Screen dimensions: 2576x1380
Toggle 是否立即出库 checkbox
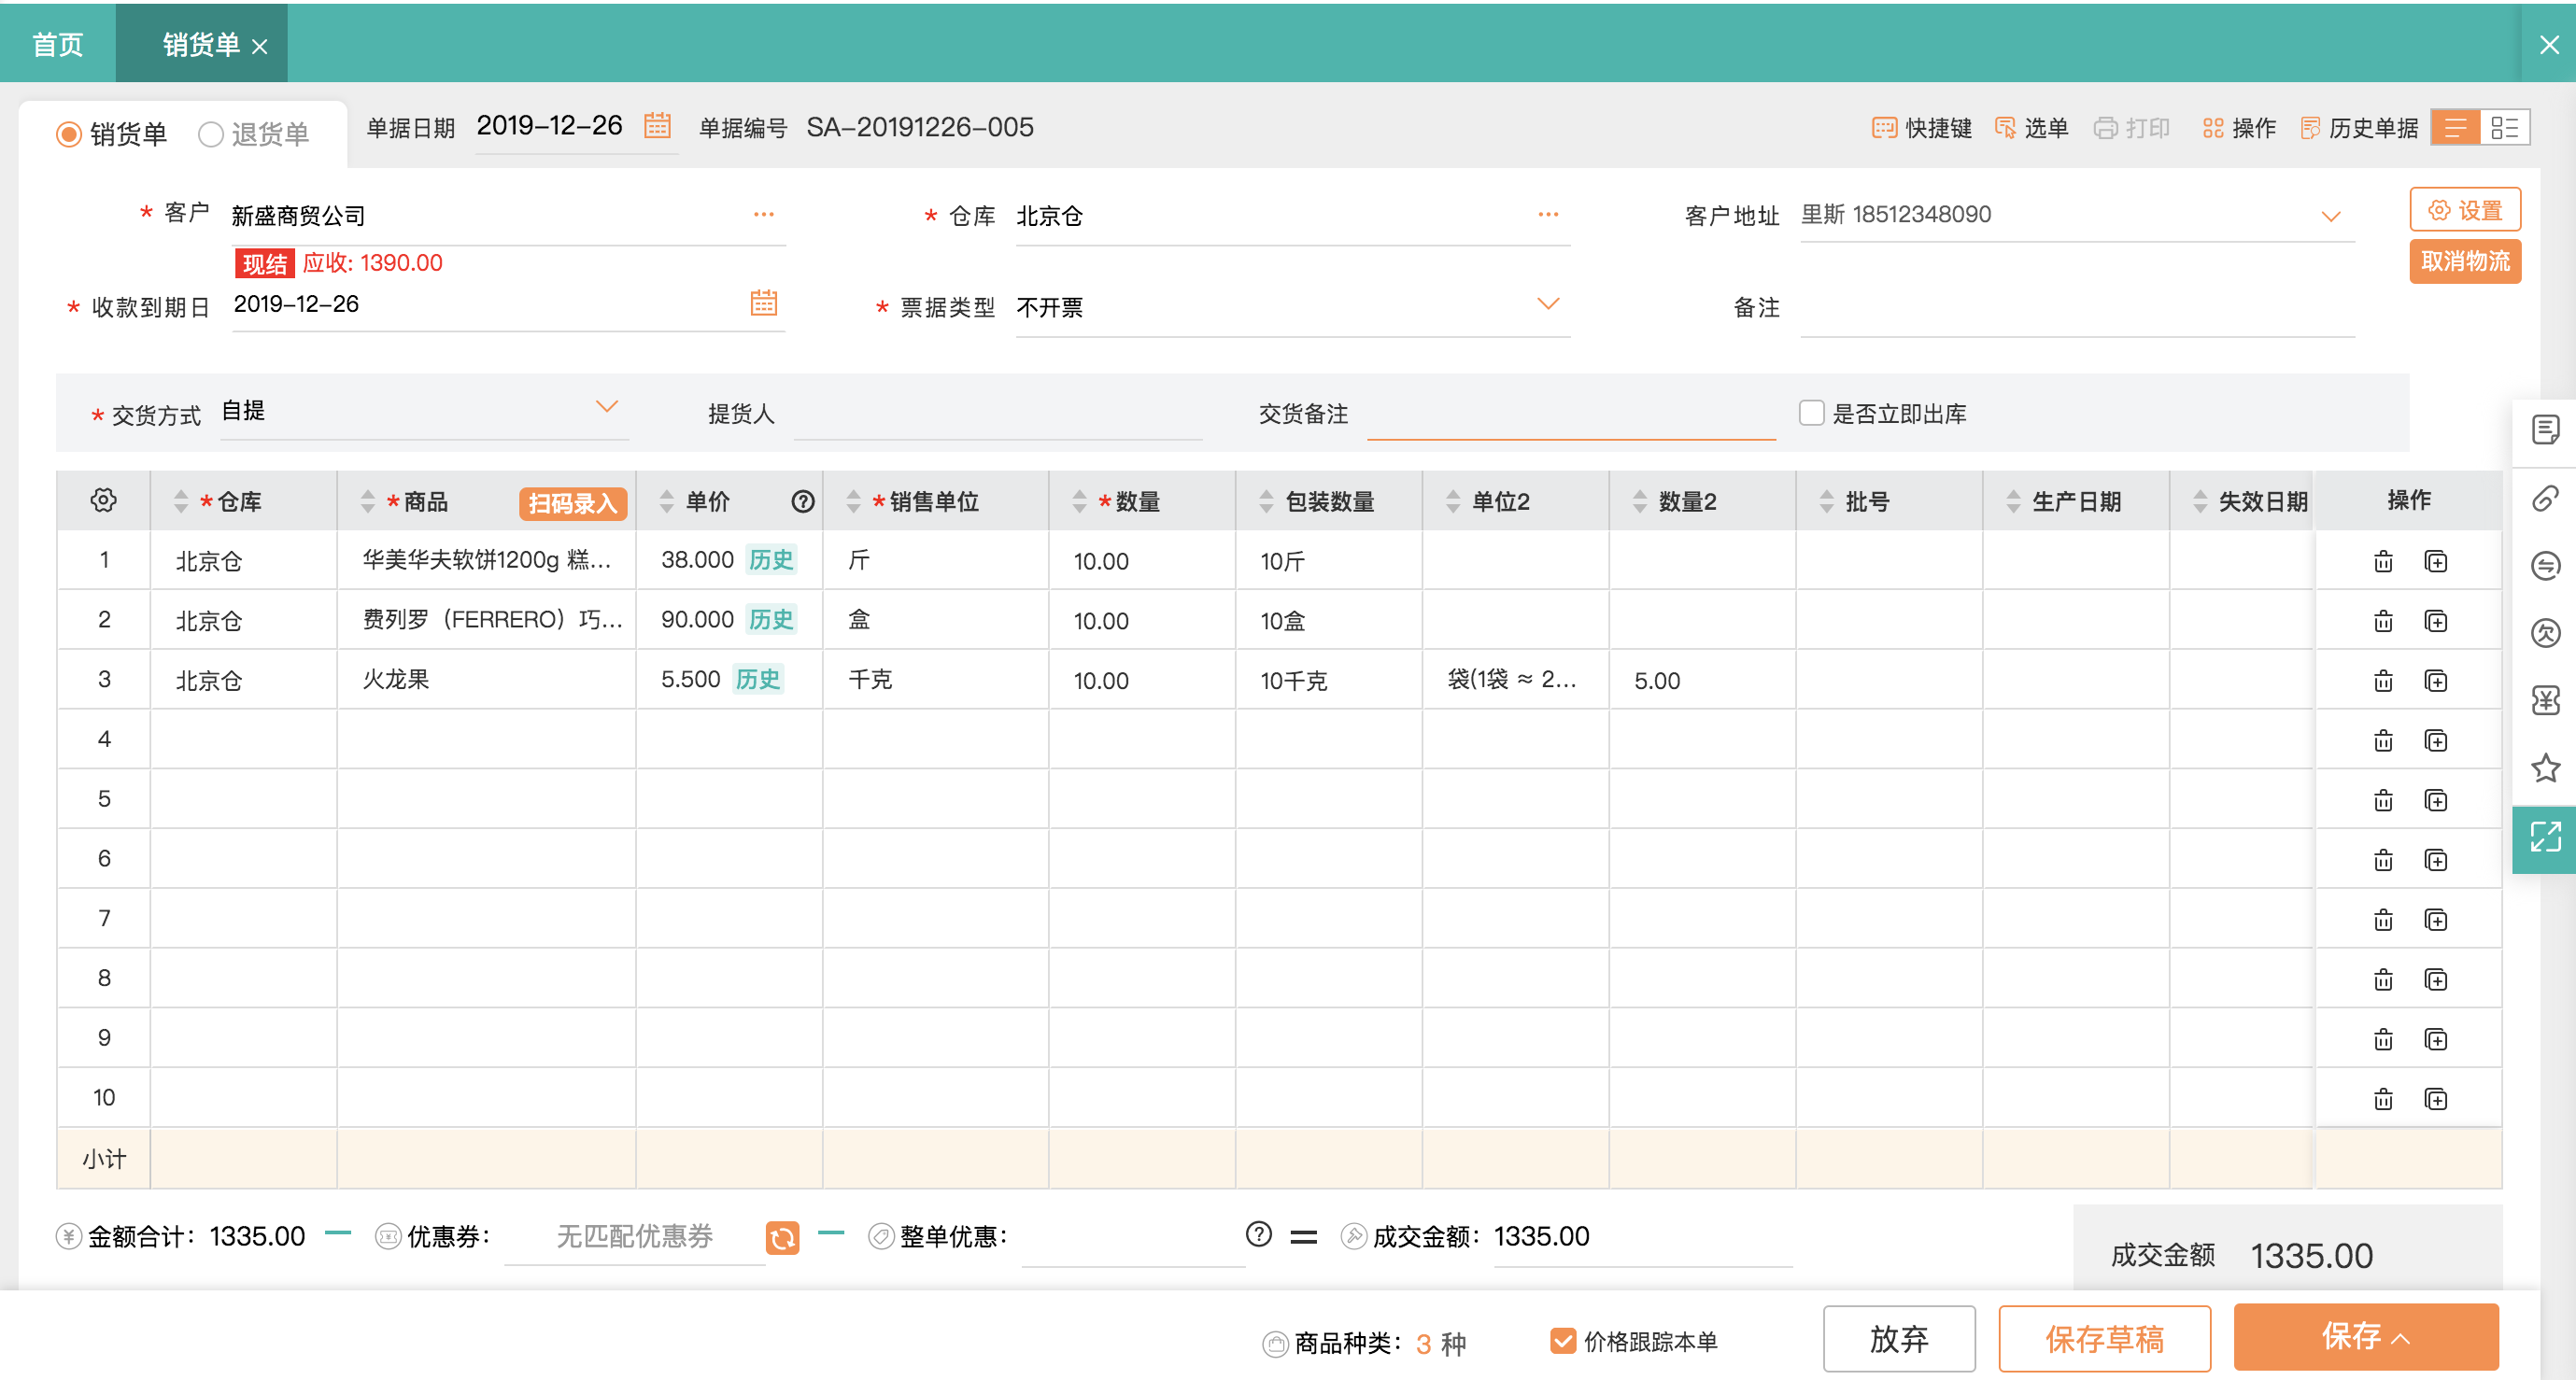click(1809, 414)
